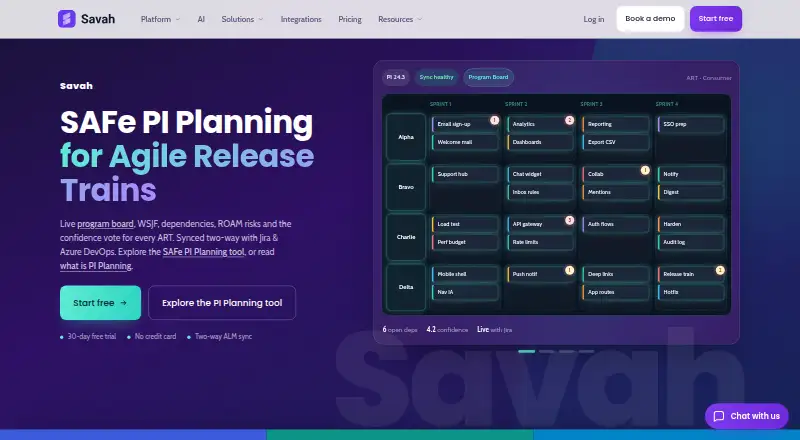Click the '4.2 confidence' stat

click(447, 330)
